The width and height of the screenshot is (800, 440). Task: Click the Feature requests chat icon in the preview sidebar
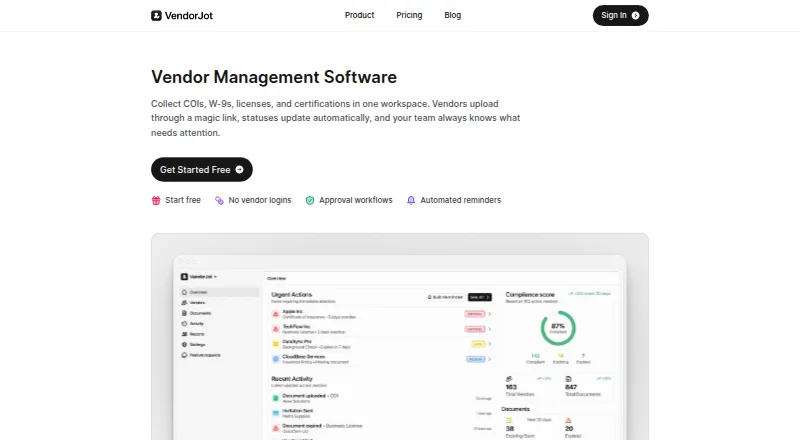point(184,355)
